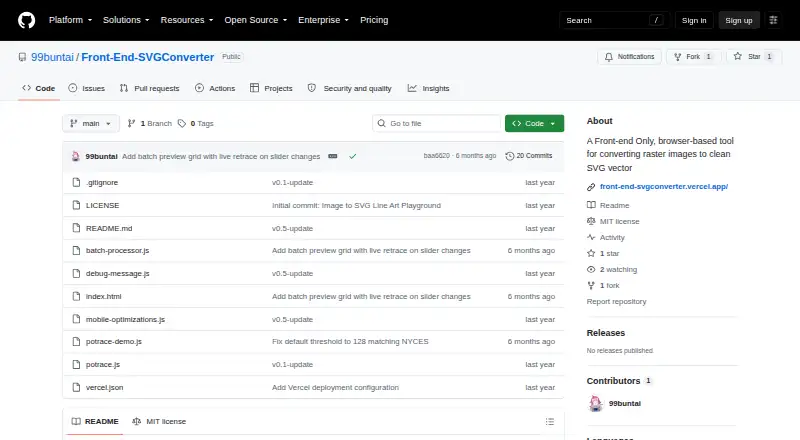This screenshot has height=440, width=800.
Task: Open the GitHub homepage logo
Action: (27, 20)
